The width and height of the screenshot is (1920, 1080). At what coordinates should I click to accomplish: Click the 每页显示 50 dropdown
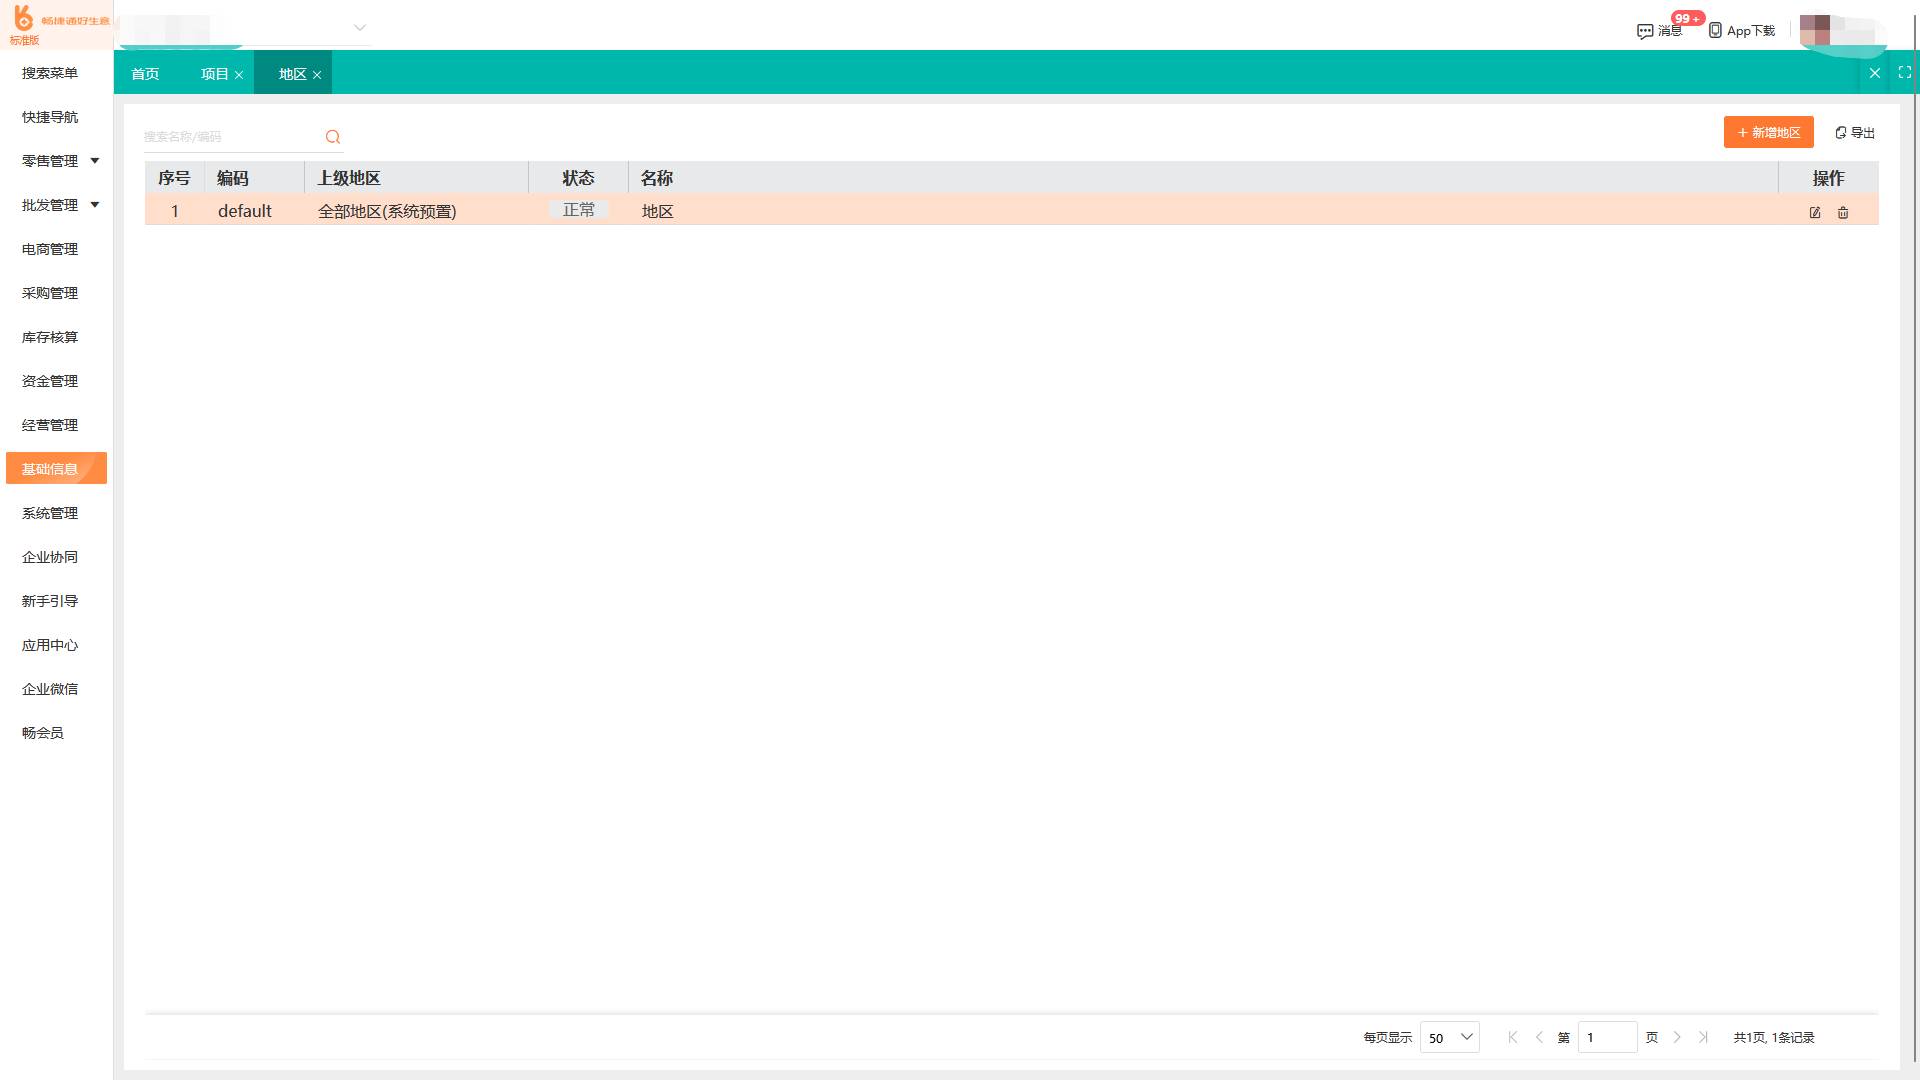pos(1448,1038)
